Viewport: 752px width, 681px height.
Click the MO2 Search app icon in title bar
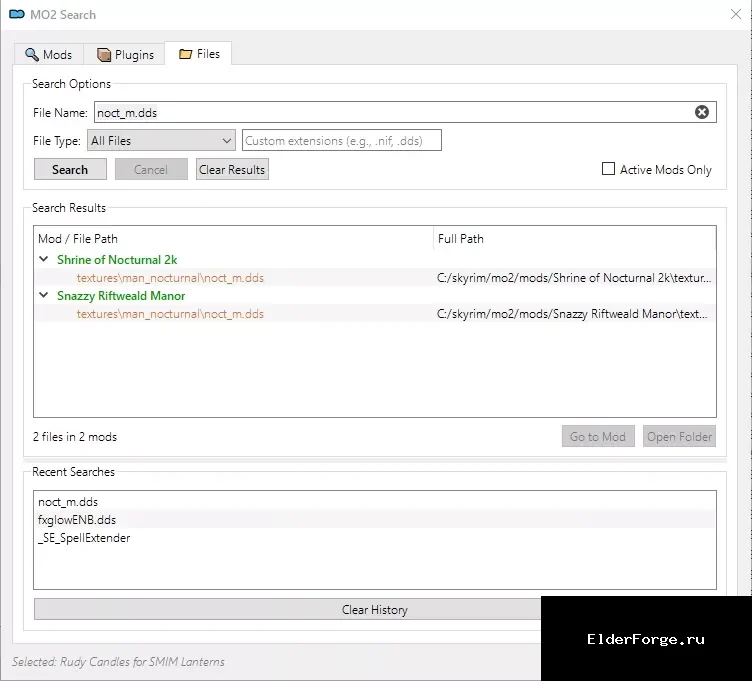click(x=17, y=15)
